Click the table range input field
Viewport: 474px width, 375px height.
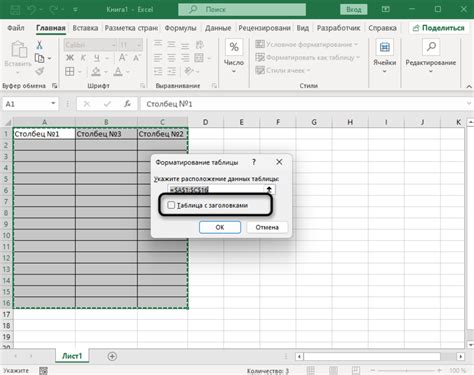coord(216,190)
